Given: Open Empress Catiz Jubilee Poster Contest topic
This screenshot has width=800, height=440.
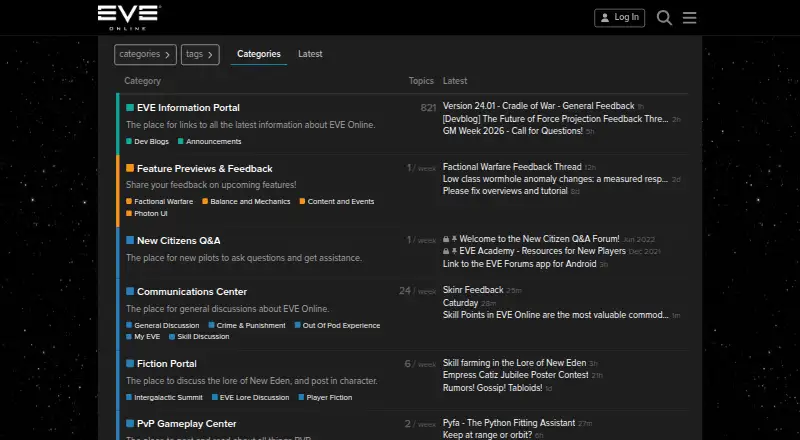Looking at the screenshot, I should click(516, 375).
